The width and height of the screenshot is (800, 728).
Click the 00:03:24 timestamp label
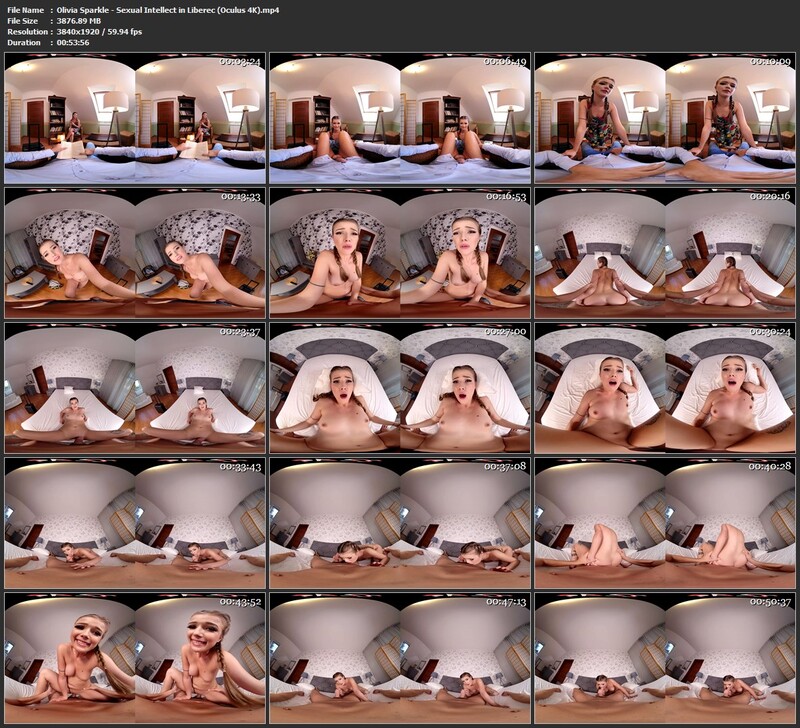240,62
